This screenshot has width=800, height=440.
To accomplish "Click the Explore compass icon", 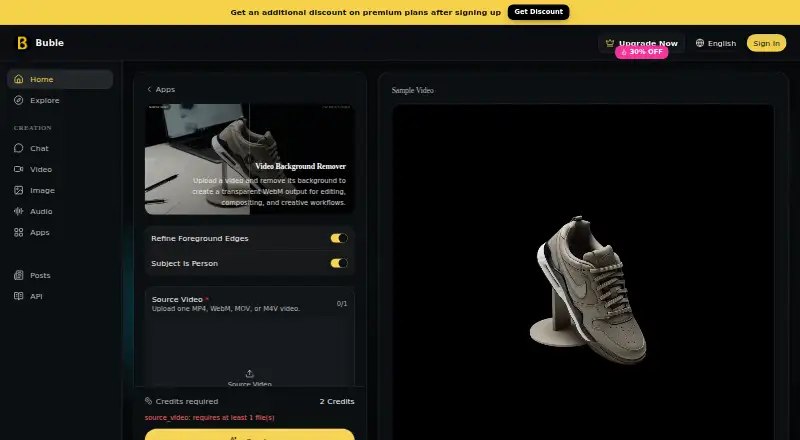I will 19,100.
